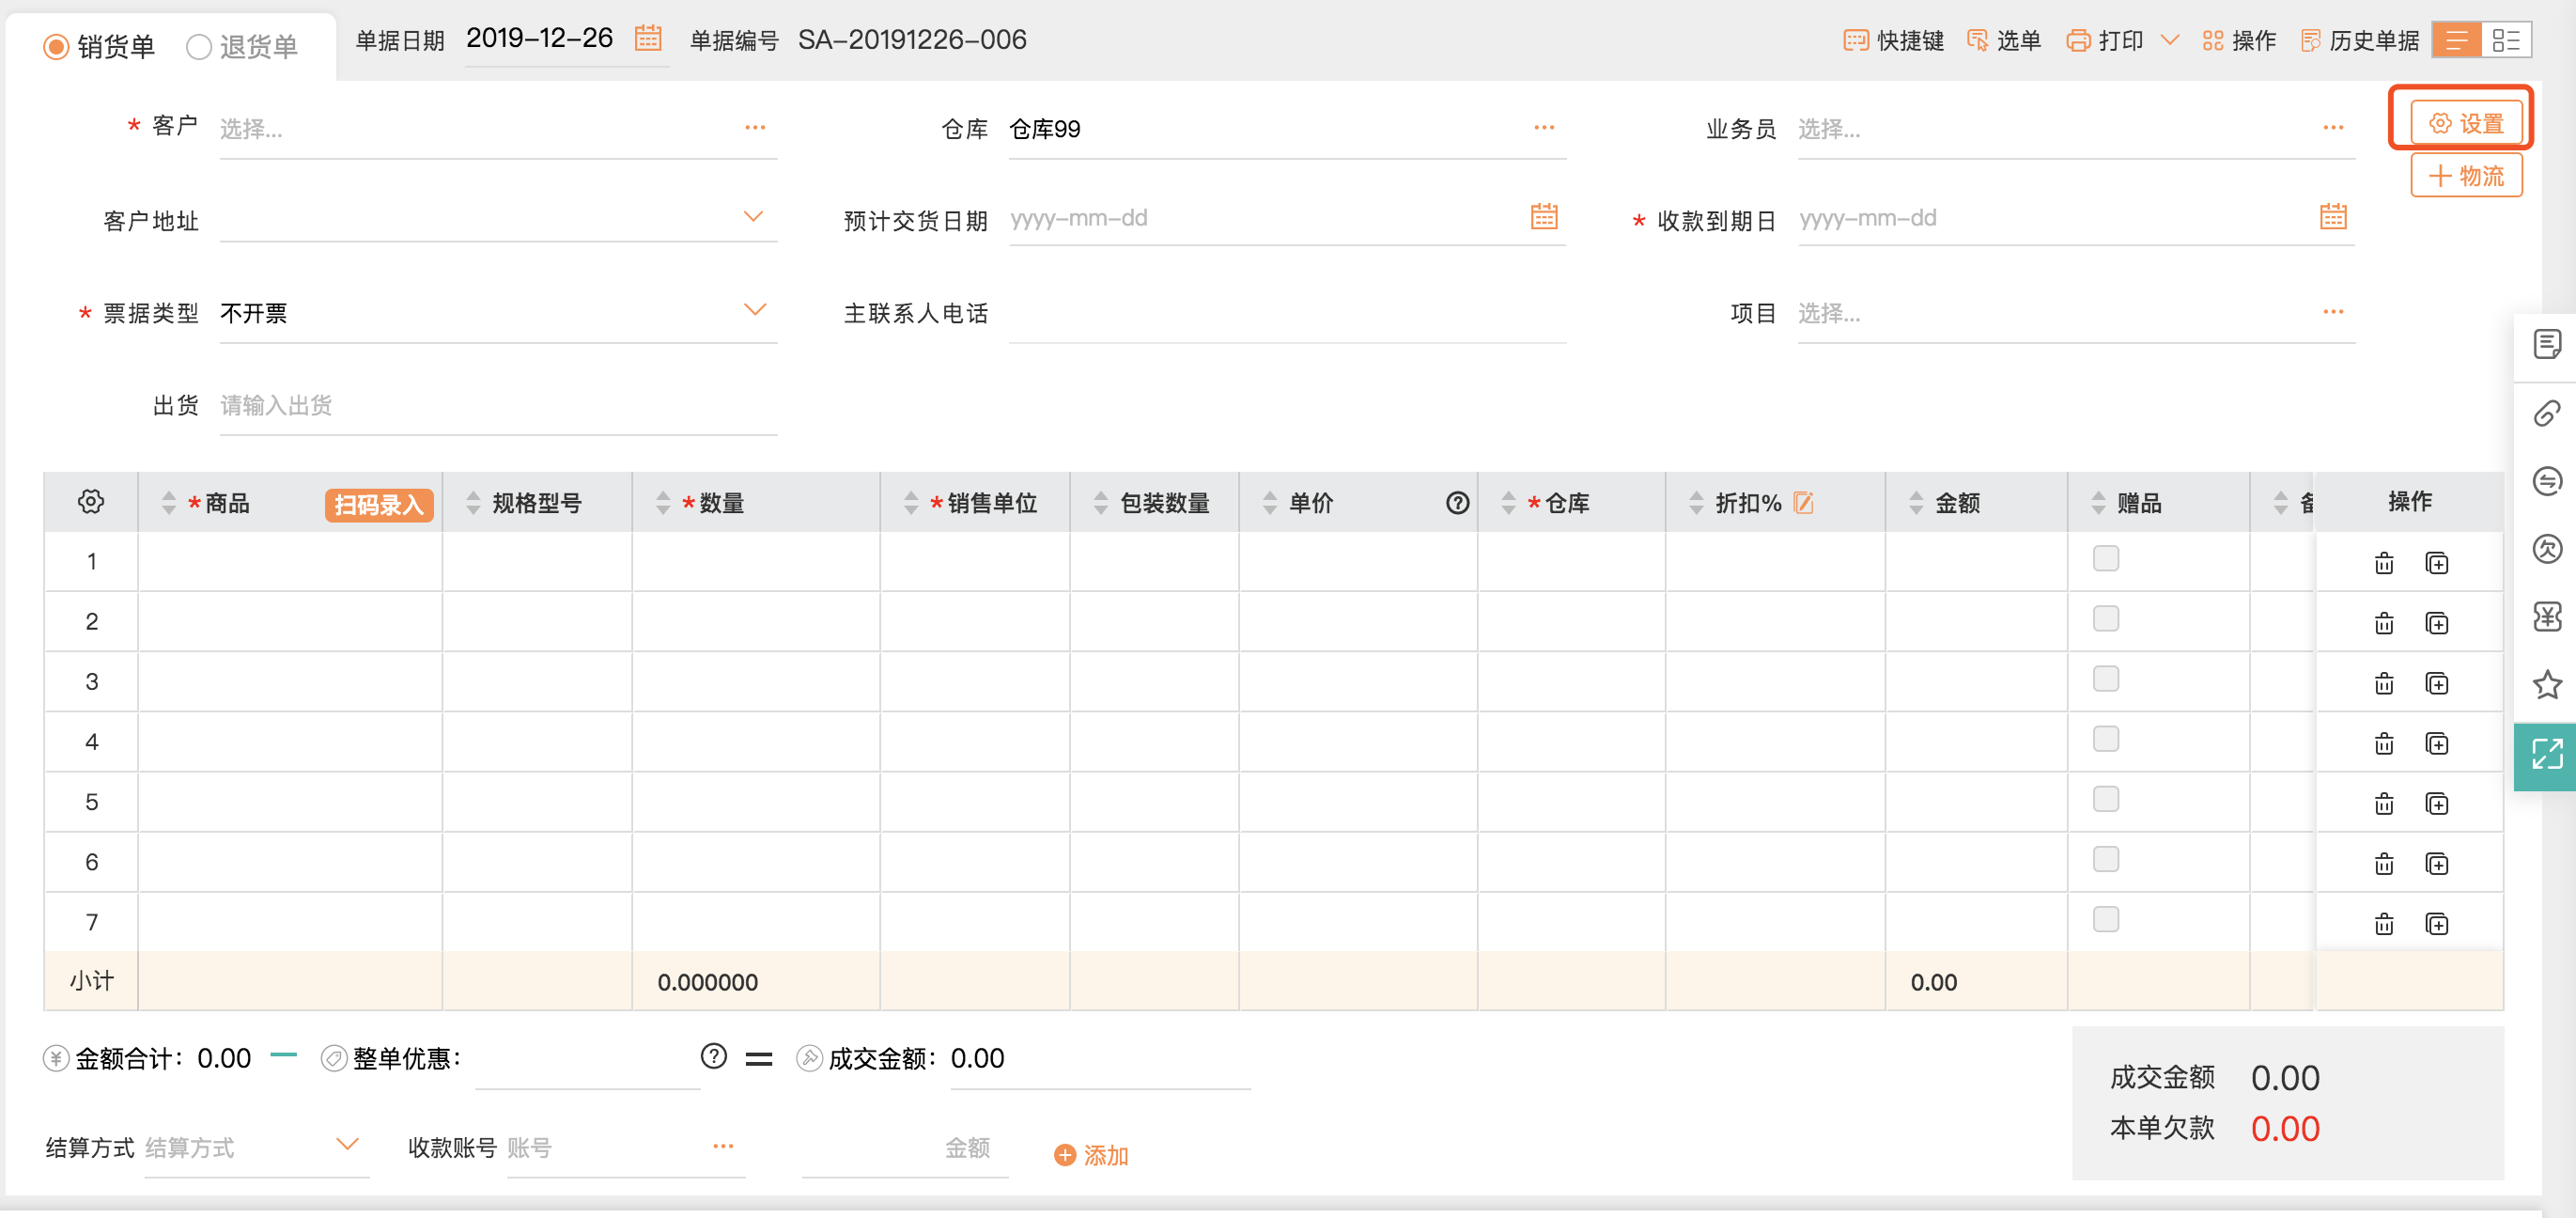Open the settings panel
The width and height of the screenshot is (2576, 1218).
[x=2464, y=121]
